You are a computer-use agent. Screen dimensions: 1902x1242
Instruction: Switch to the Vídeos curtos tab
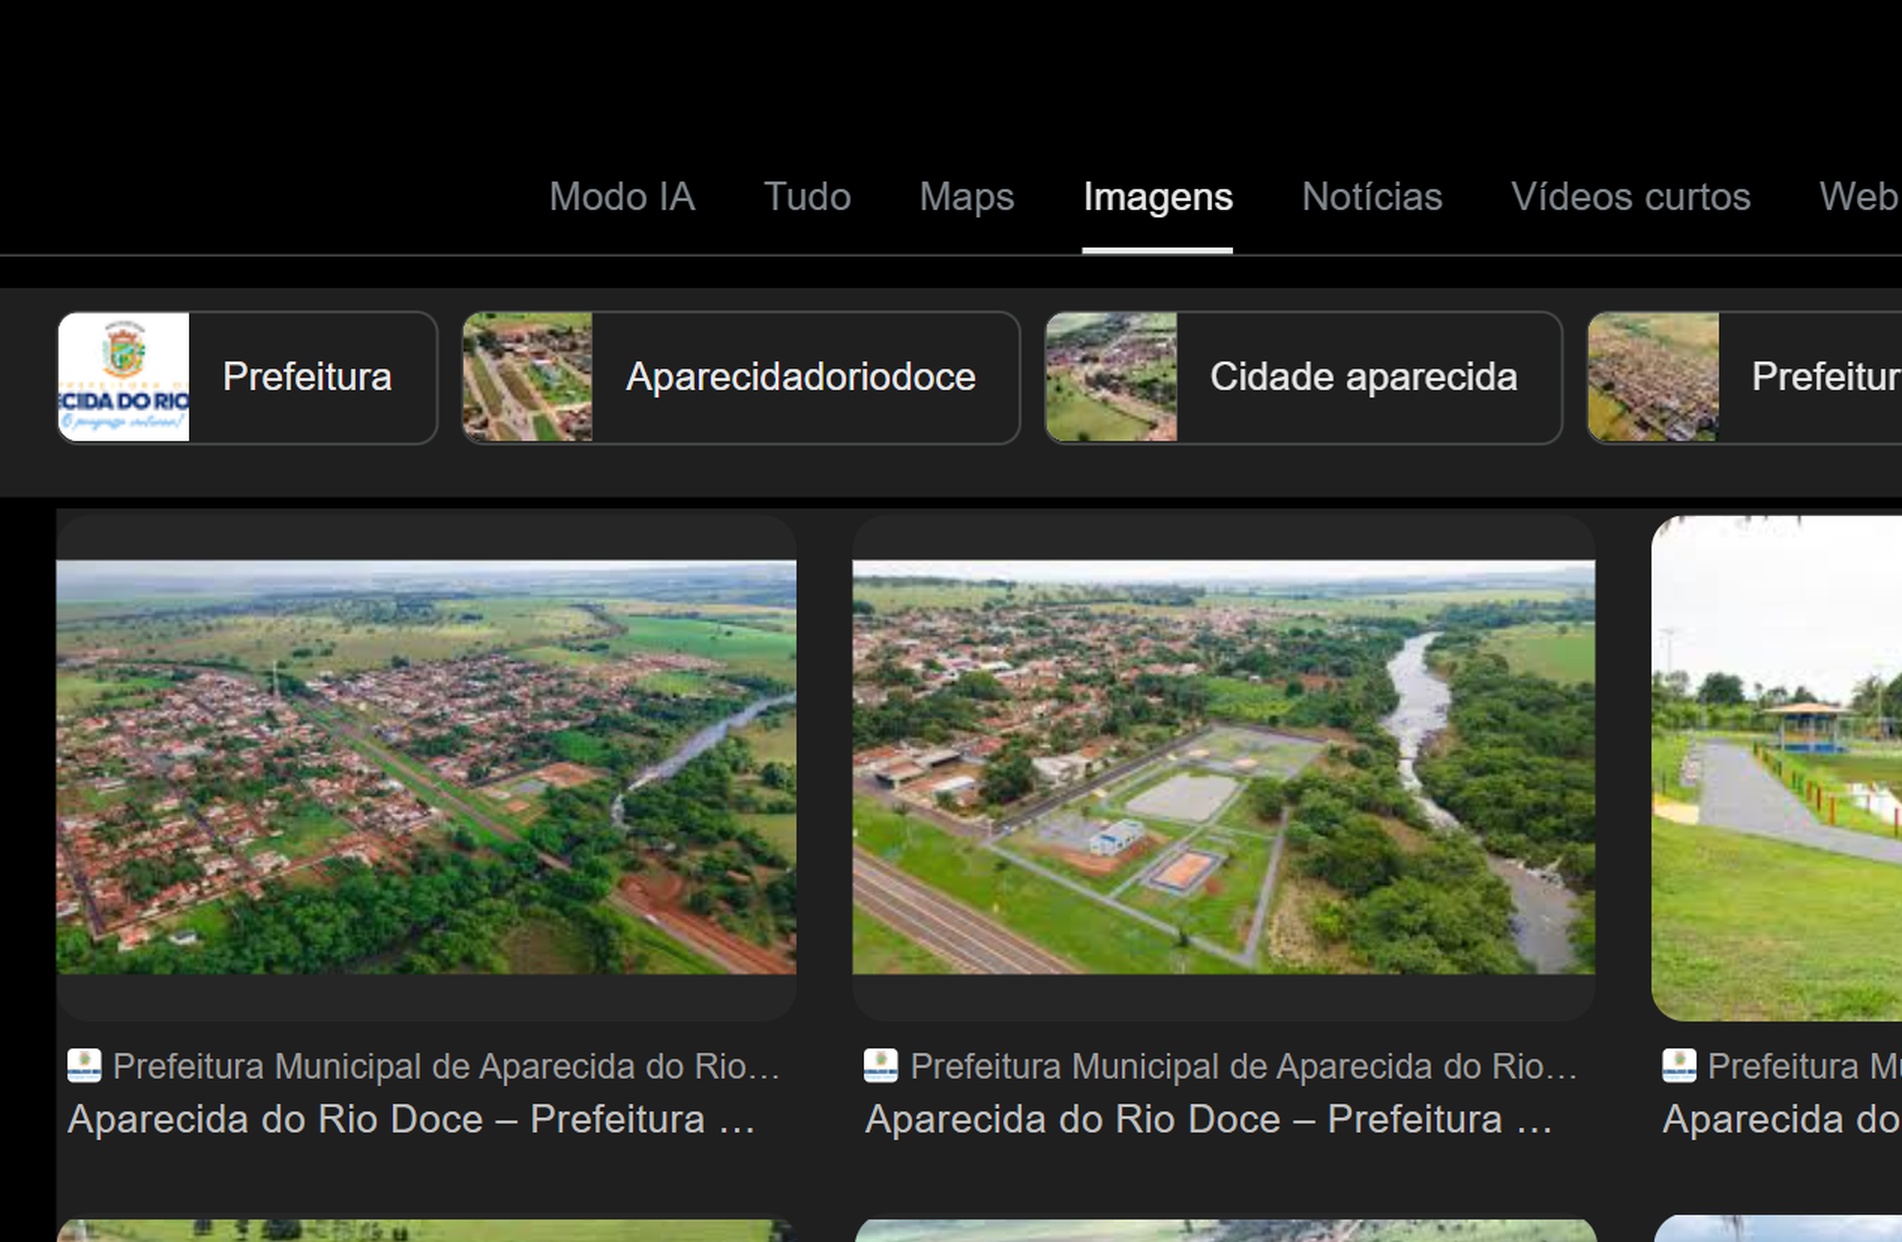1630,197
